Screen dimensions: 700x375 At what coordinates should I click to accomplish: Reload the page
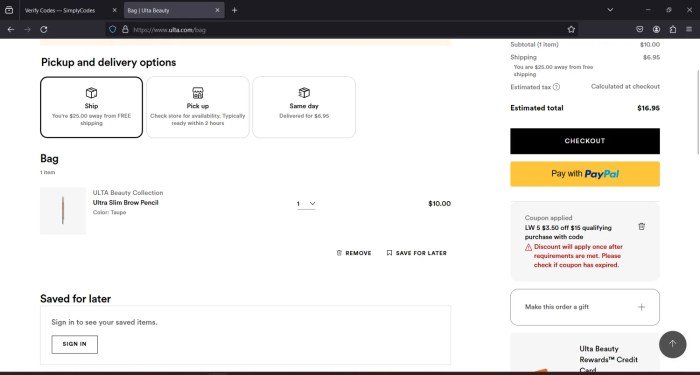point(44,29)
